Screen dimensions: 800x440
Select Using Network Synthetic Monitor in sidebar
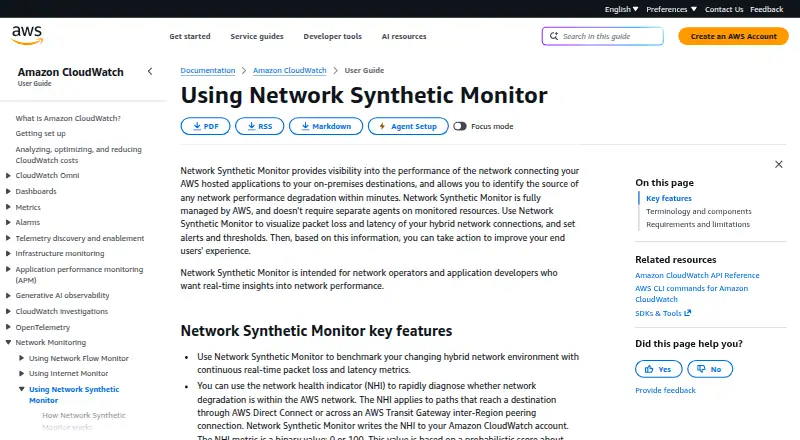click(74, 395)
